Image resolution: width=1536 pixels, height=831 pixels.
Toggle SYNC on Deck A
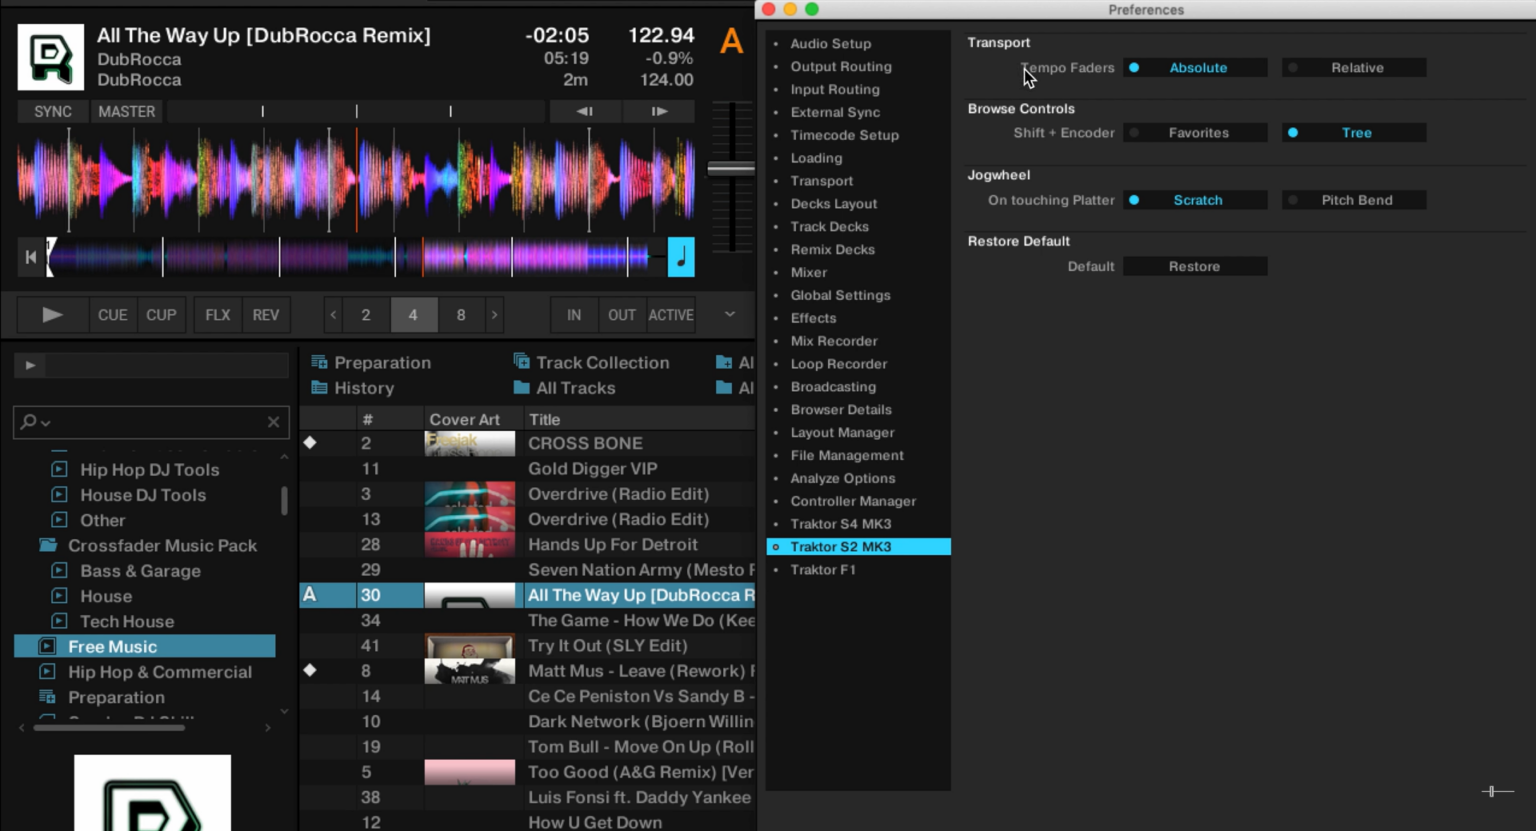[52, 111]
